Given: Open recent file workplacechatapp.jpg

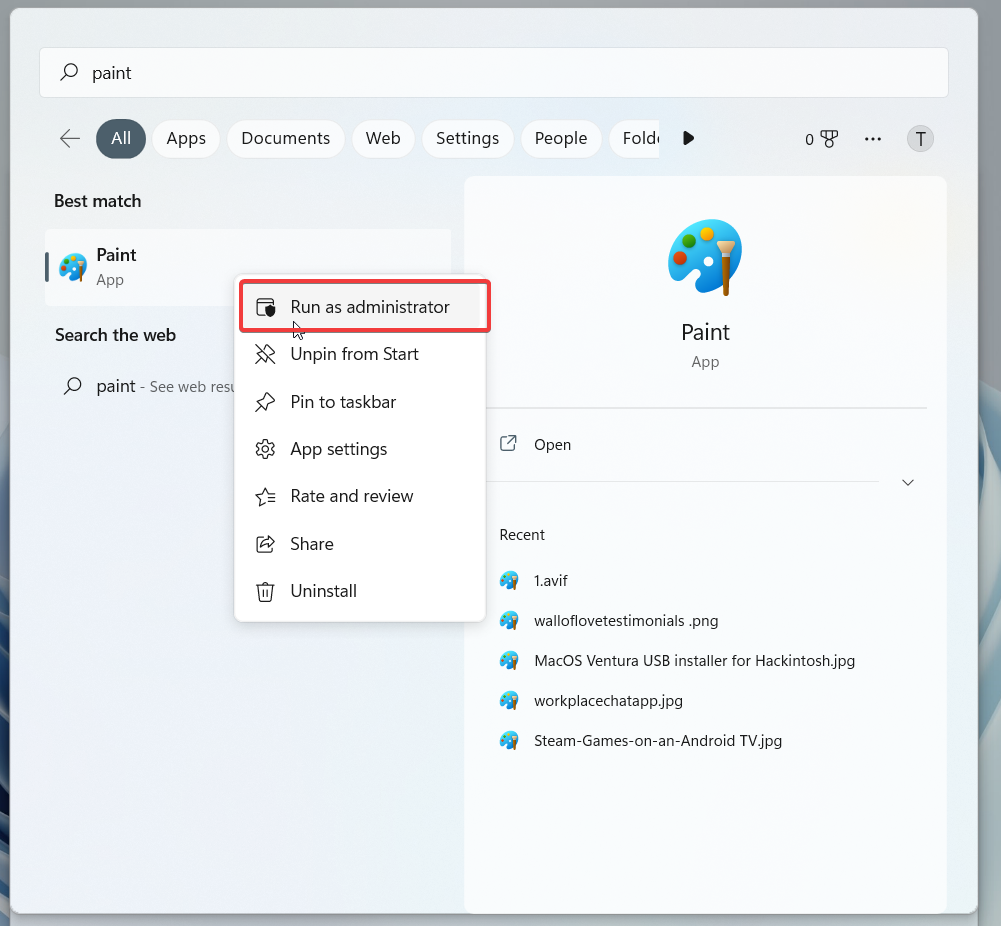Looking at the screenshot, I should tap(608, 701).
